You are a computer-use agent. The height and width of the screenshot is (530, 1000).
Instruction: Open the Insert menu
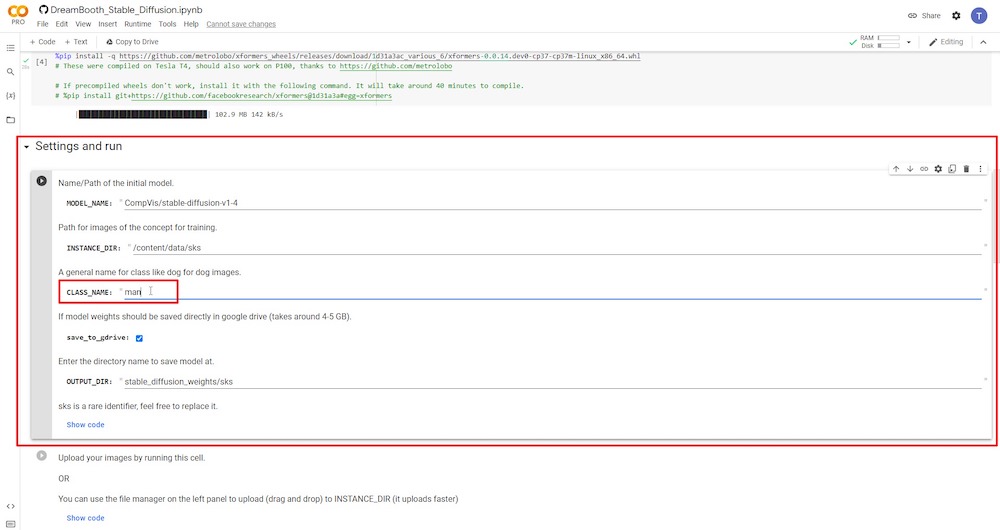click(107, 24)
